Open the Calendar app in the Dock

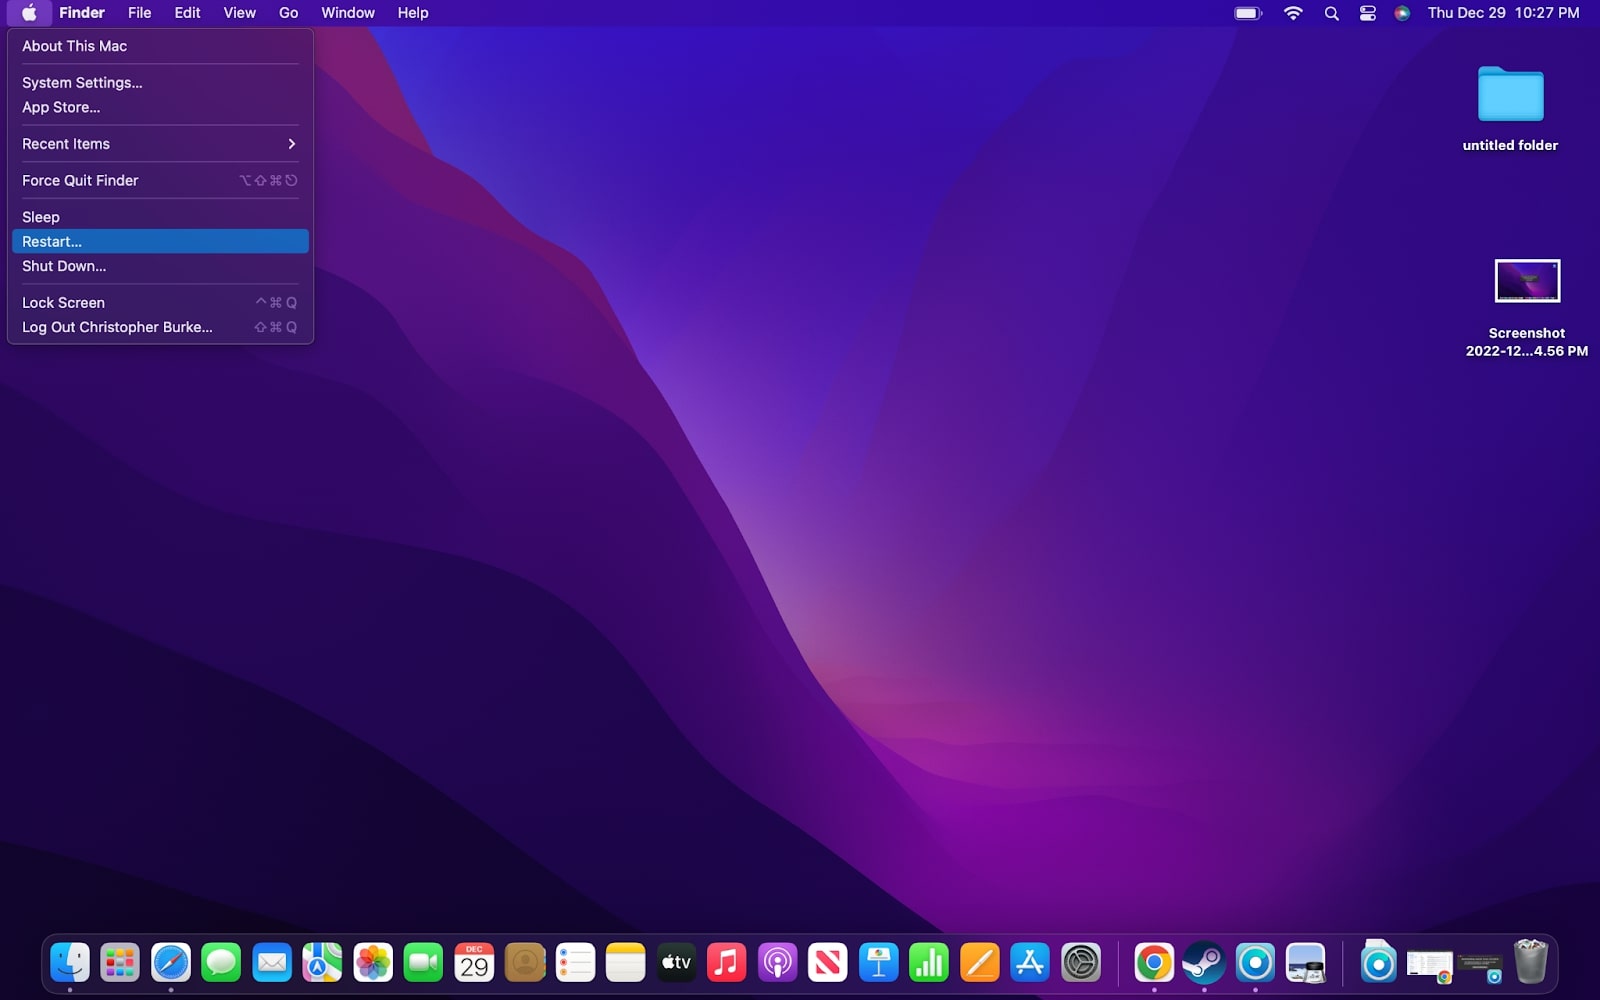474,963
